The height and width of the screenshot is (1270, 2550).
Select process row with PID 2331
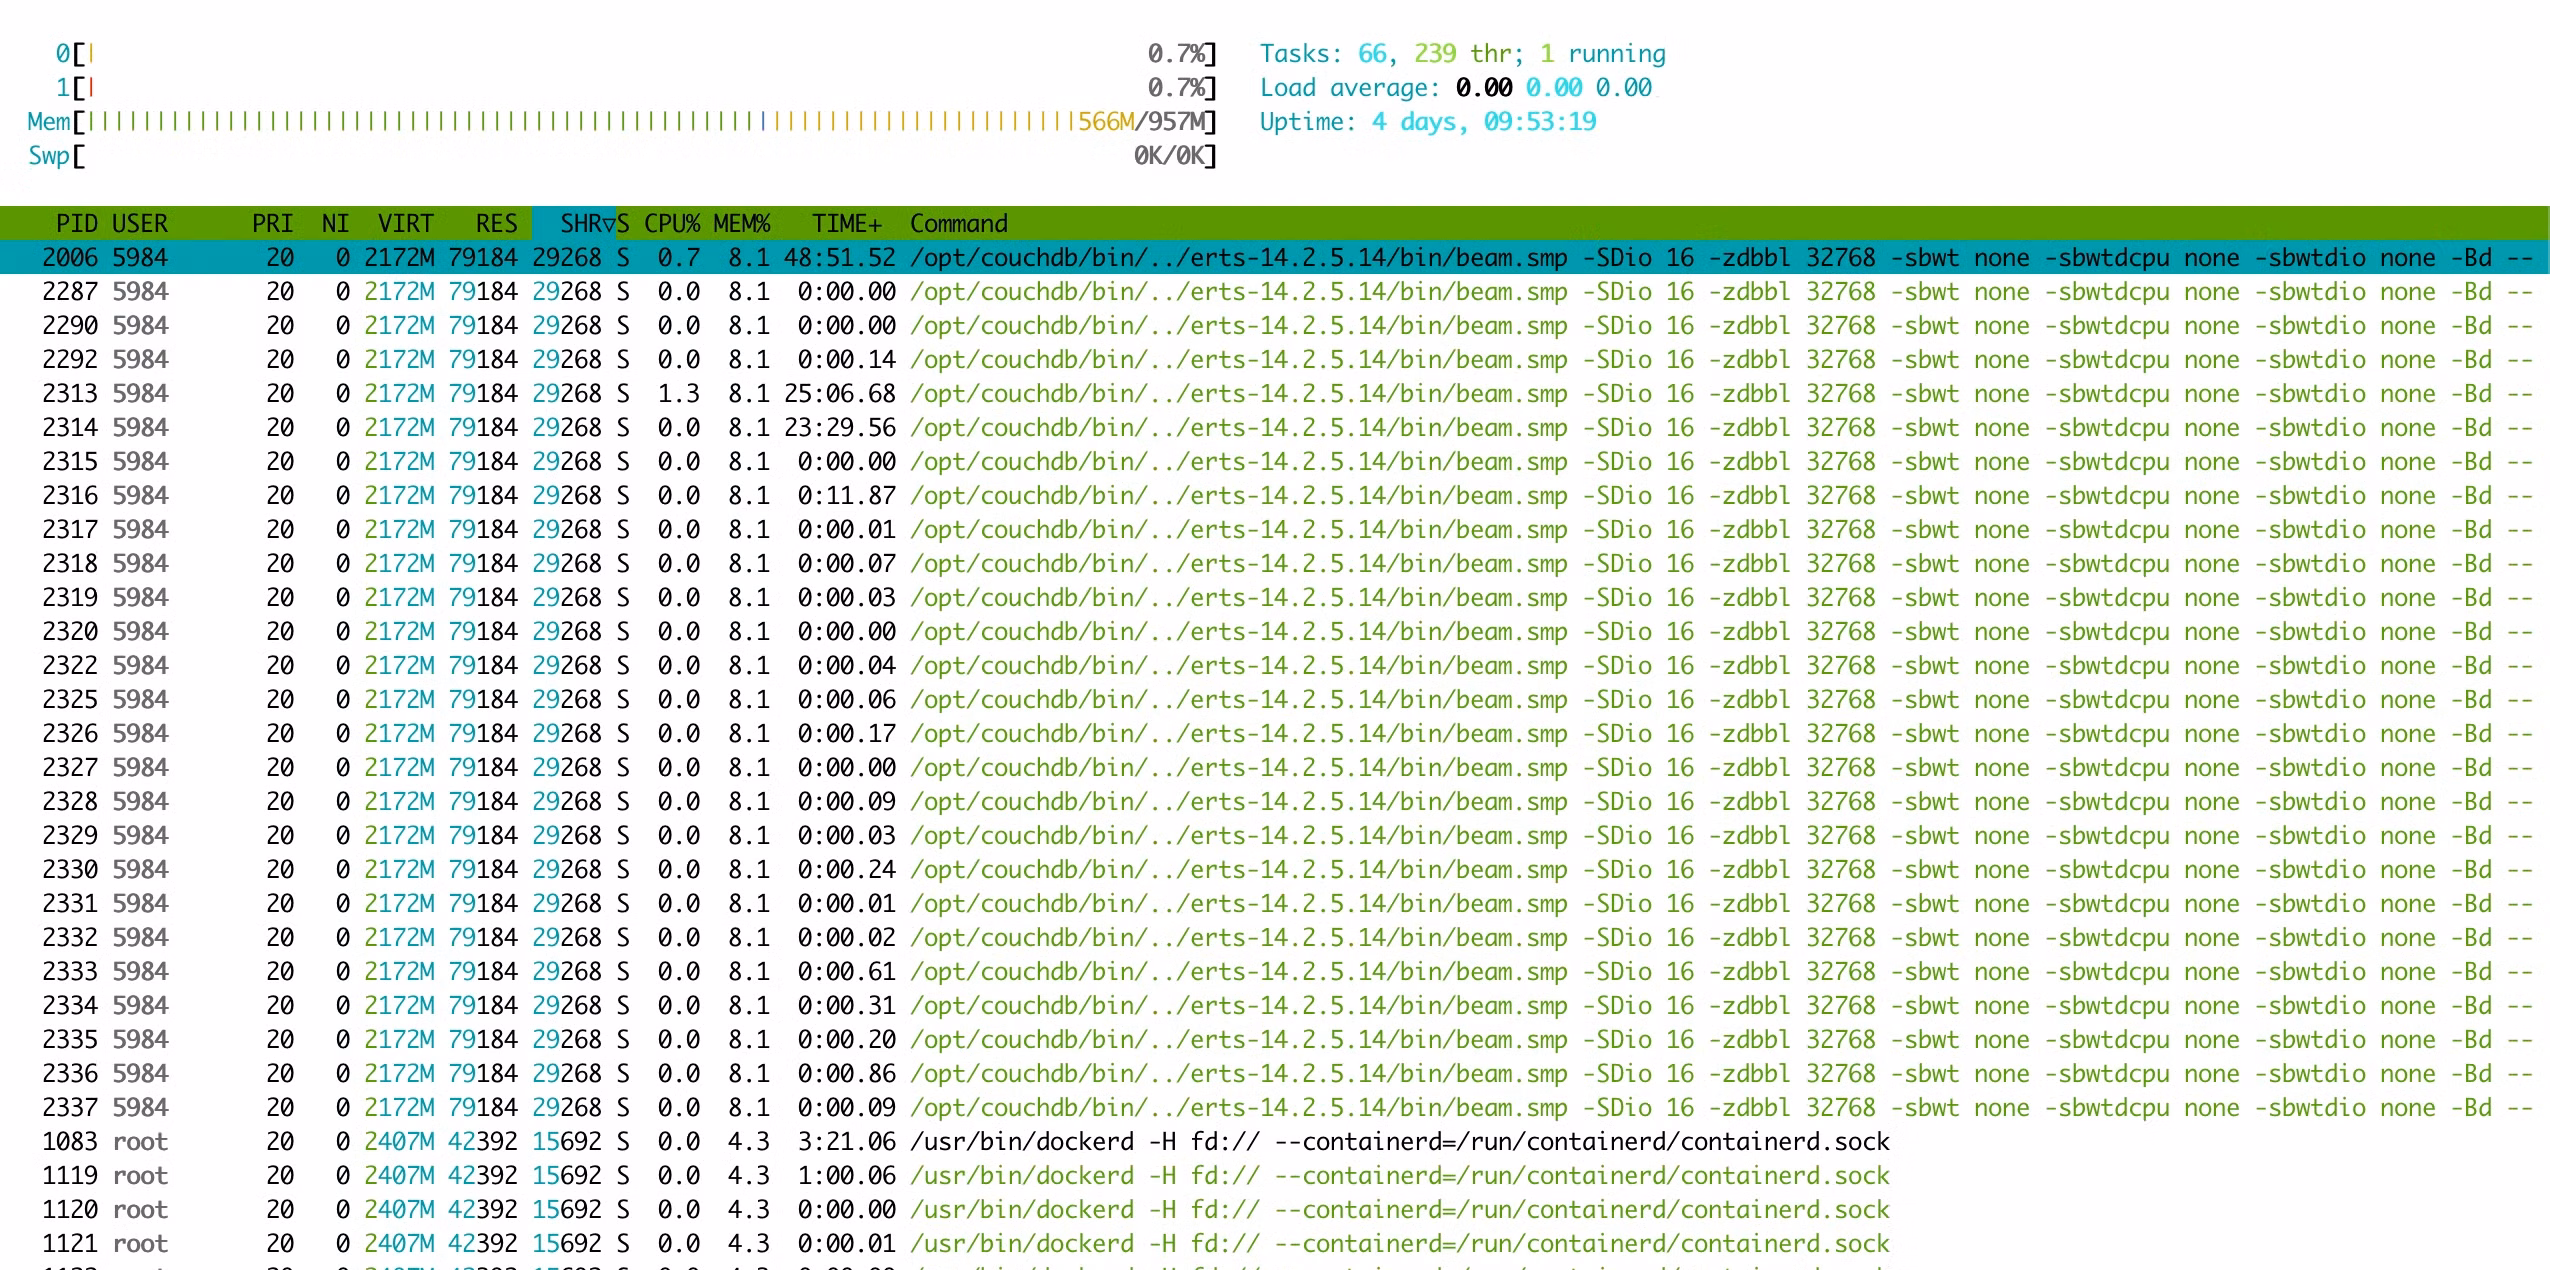1275,904
